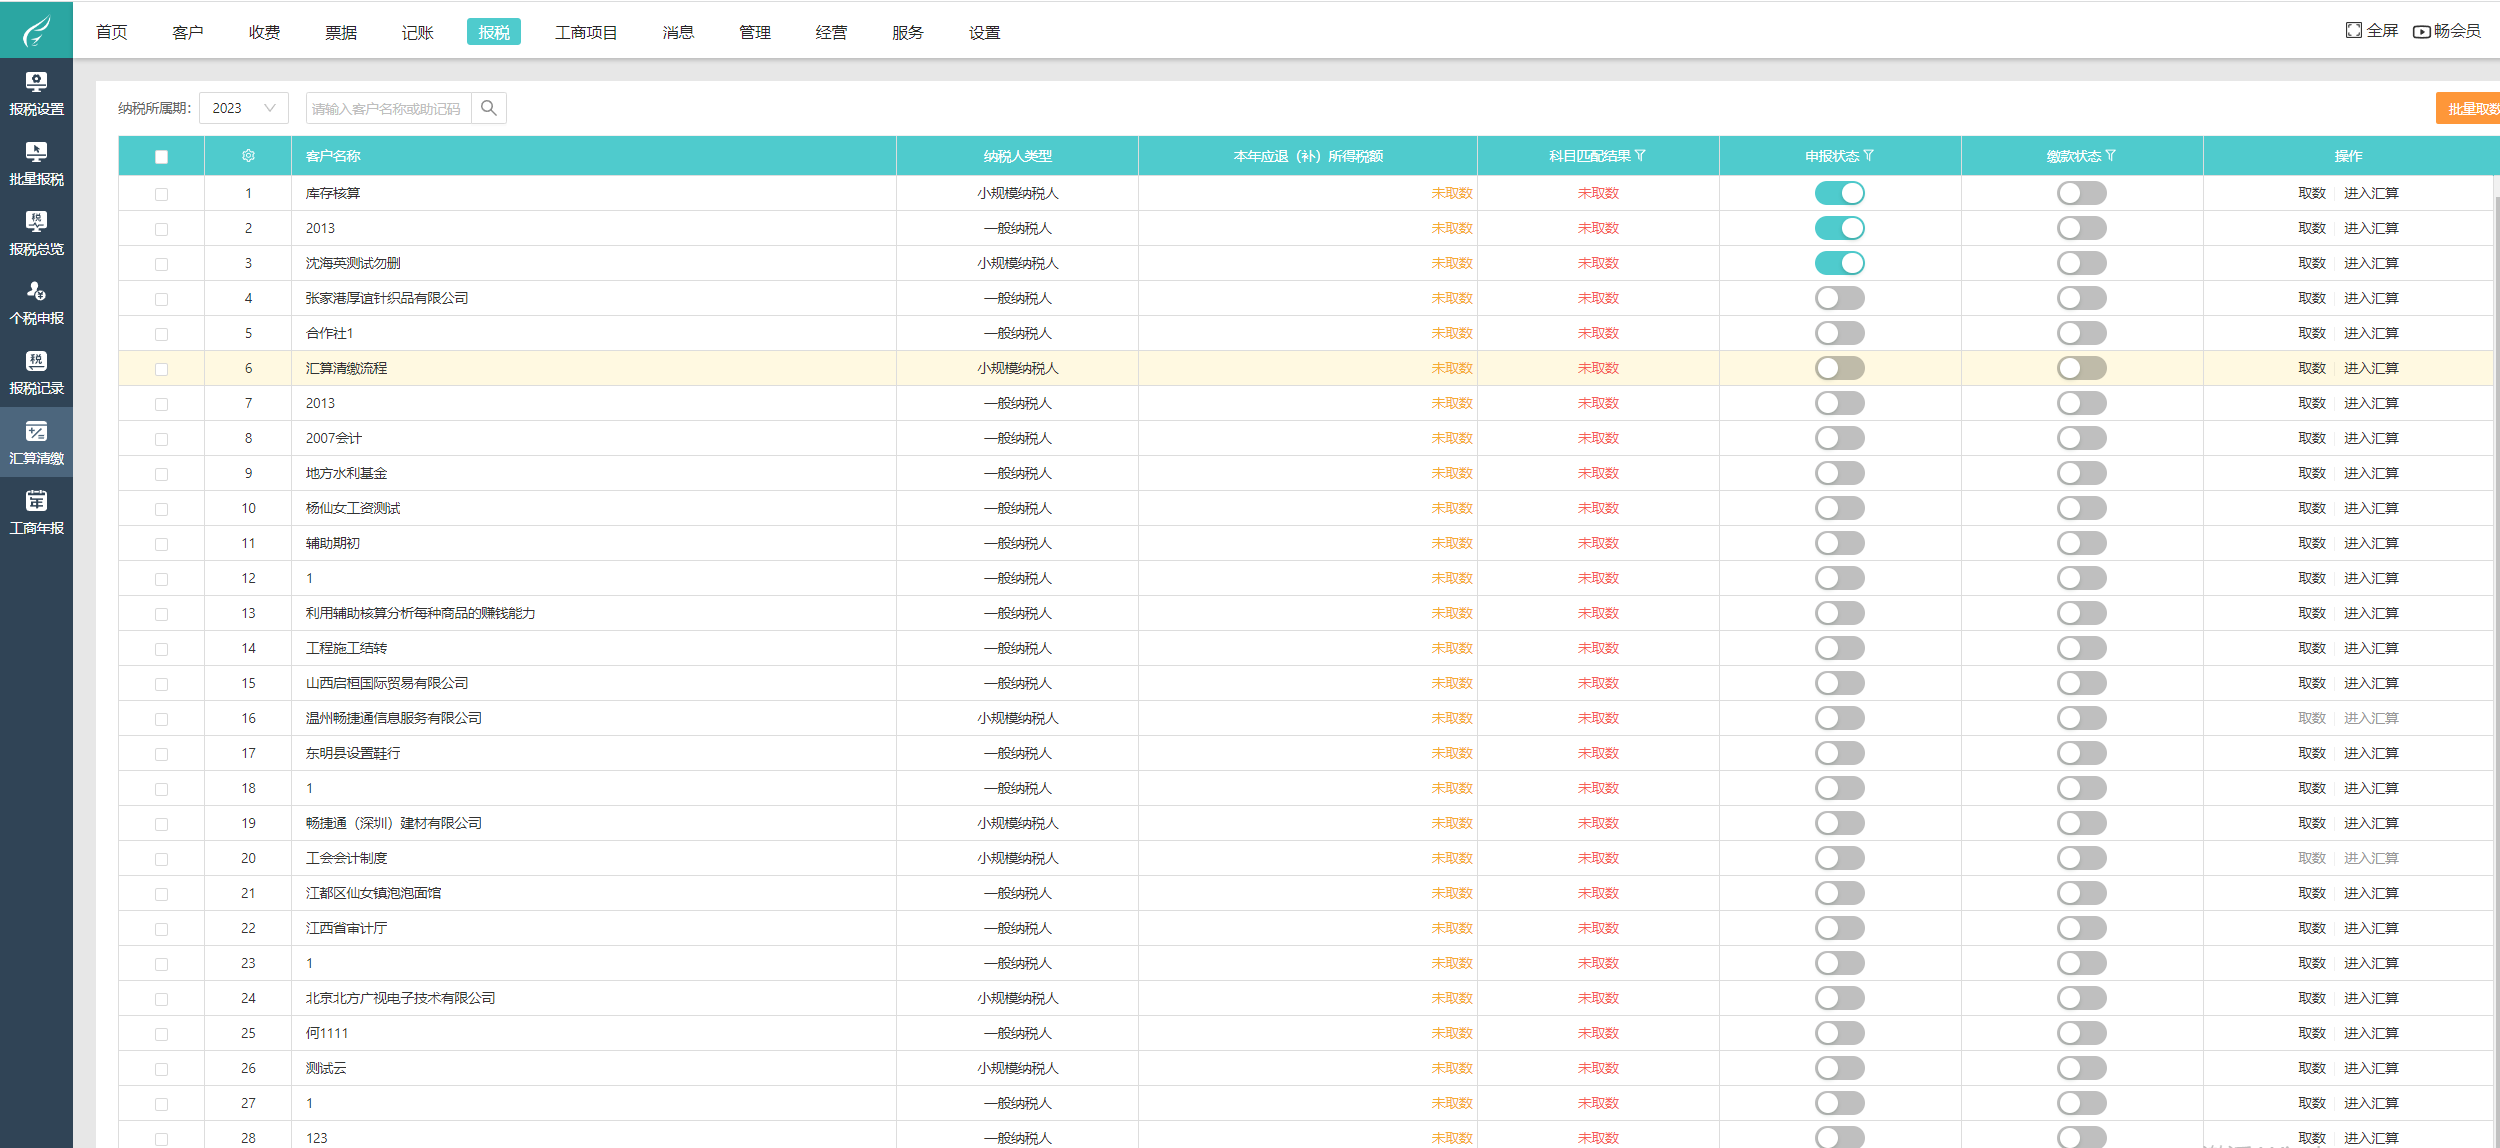Open the 缴款状态 filter dropdown
Screen dimensions: 2500x1148
2113,155
